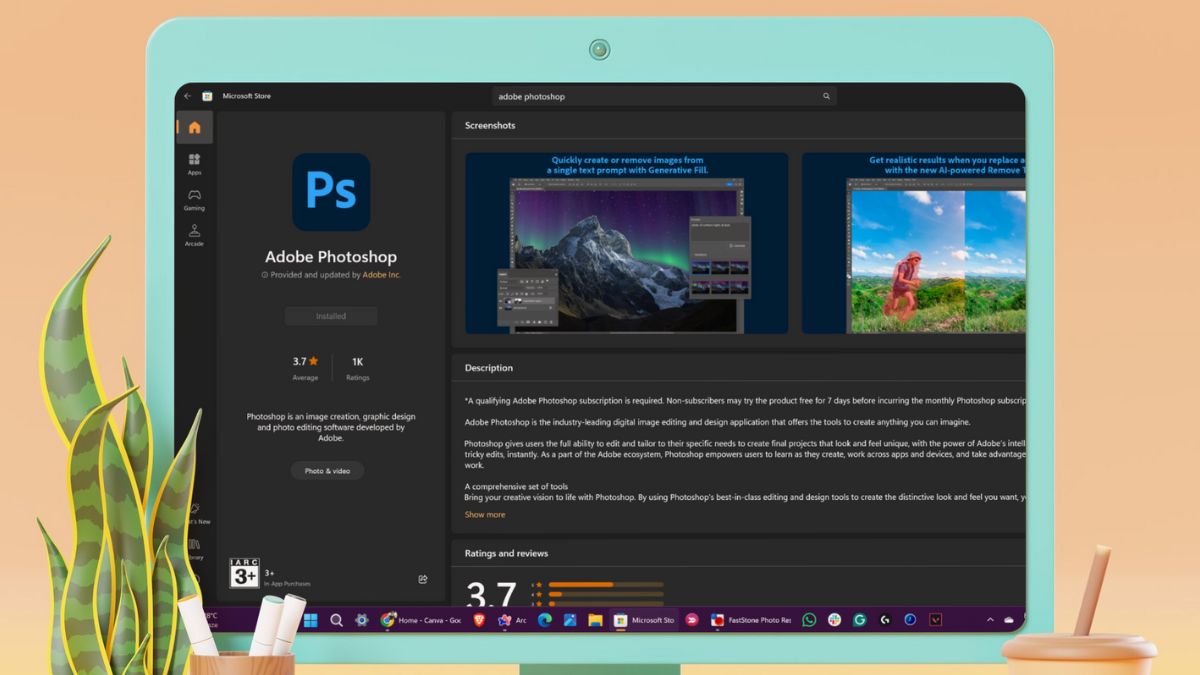This screenshot has width=1200, height=675.
Task: Launch WhatsApp from the taskbar
Action: click(807, 620)
